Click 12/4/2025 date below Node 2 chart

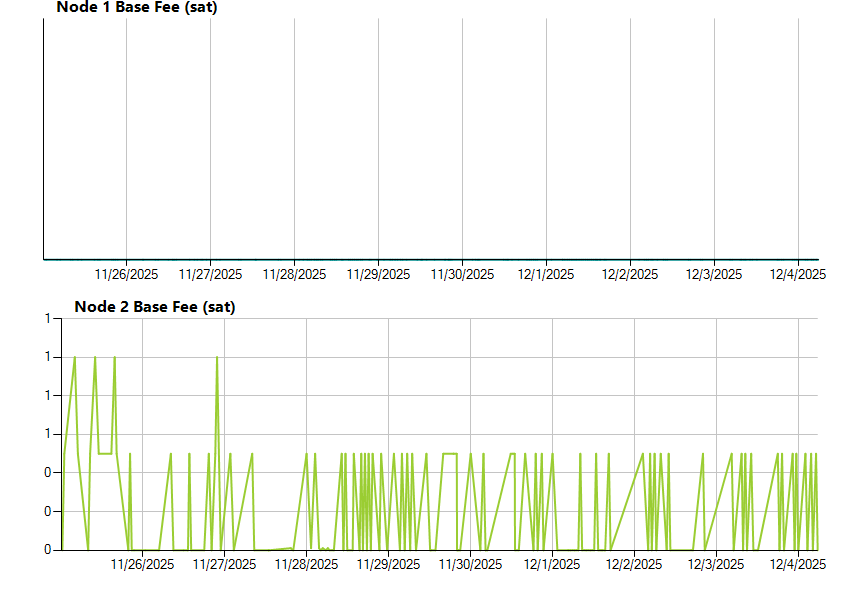click(797, 564)
